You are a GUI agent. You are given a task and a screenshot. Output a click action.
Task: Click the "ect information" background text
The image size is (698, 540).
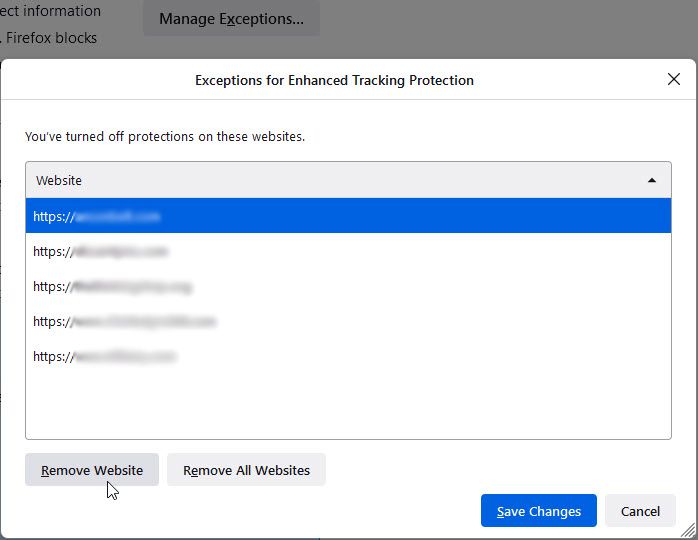(50, 11)
